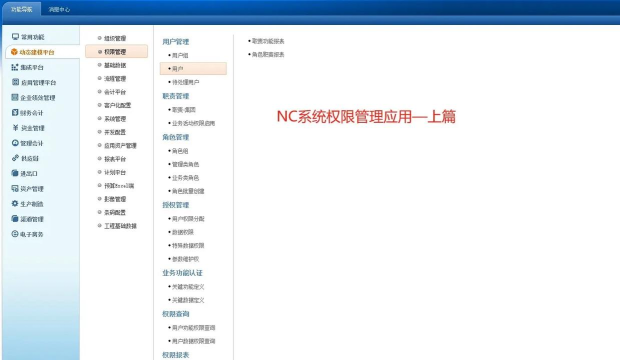Click the 集成平台 icon in sidebar
620x360 pixels.
click(x=15, y=67)
